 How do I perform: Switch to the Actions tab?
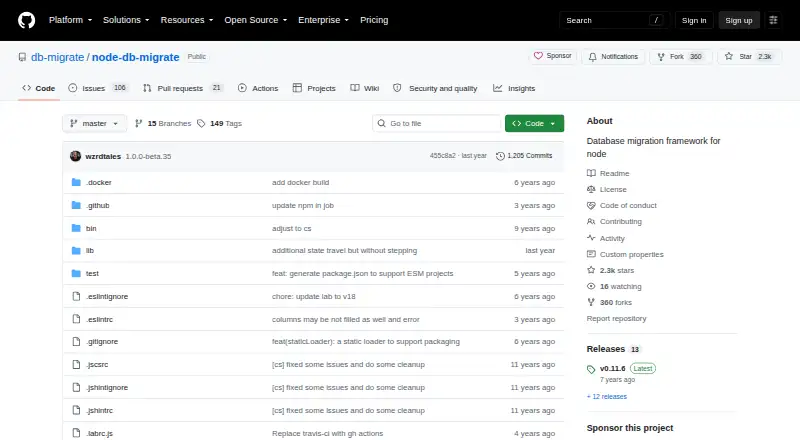coord(258,88)
